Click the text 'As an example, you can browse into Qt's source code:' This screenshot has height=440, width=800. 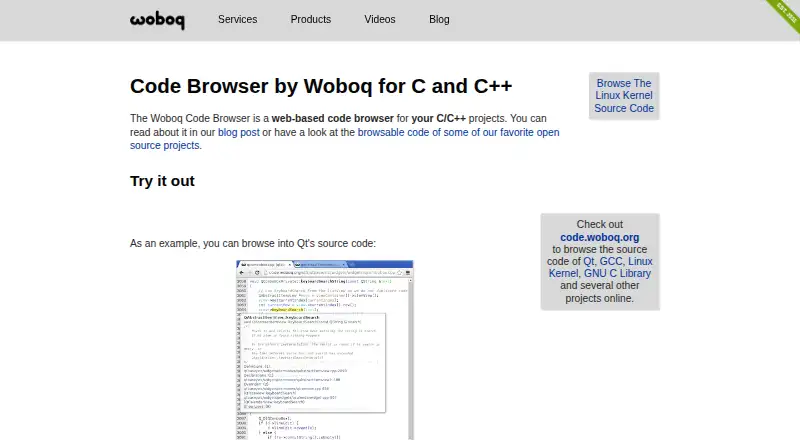click(x=253, y=243)
